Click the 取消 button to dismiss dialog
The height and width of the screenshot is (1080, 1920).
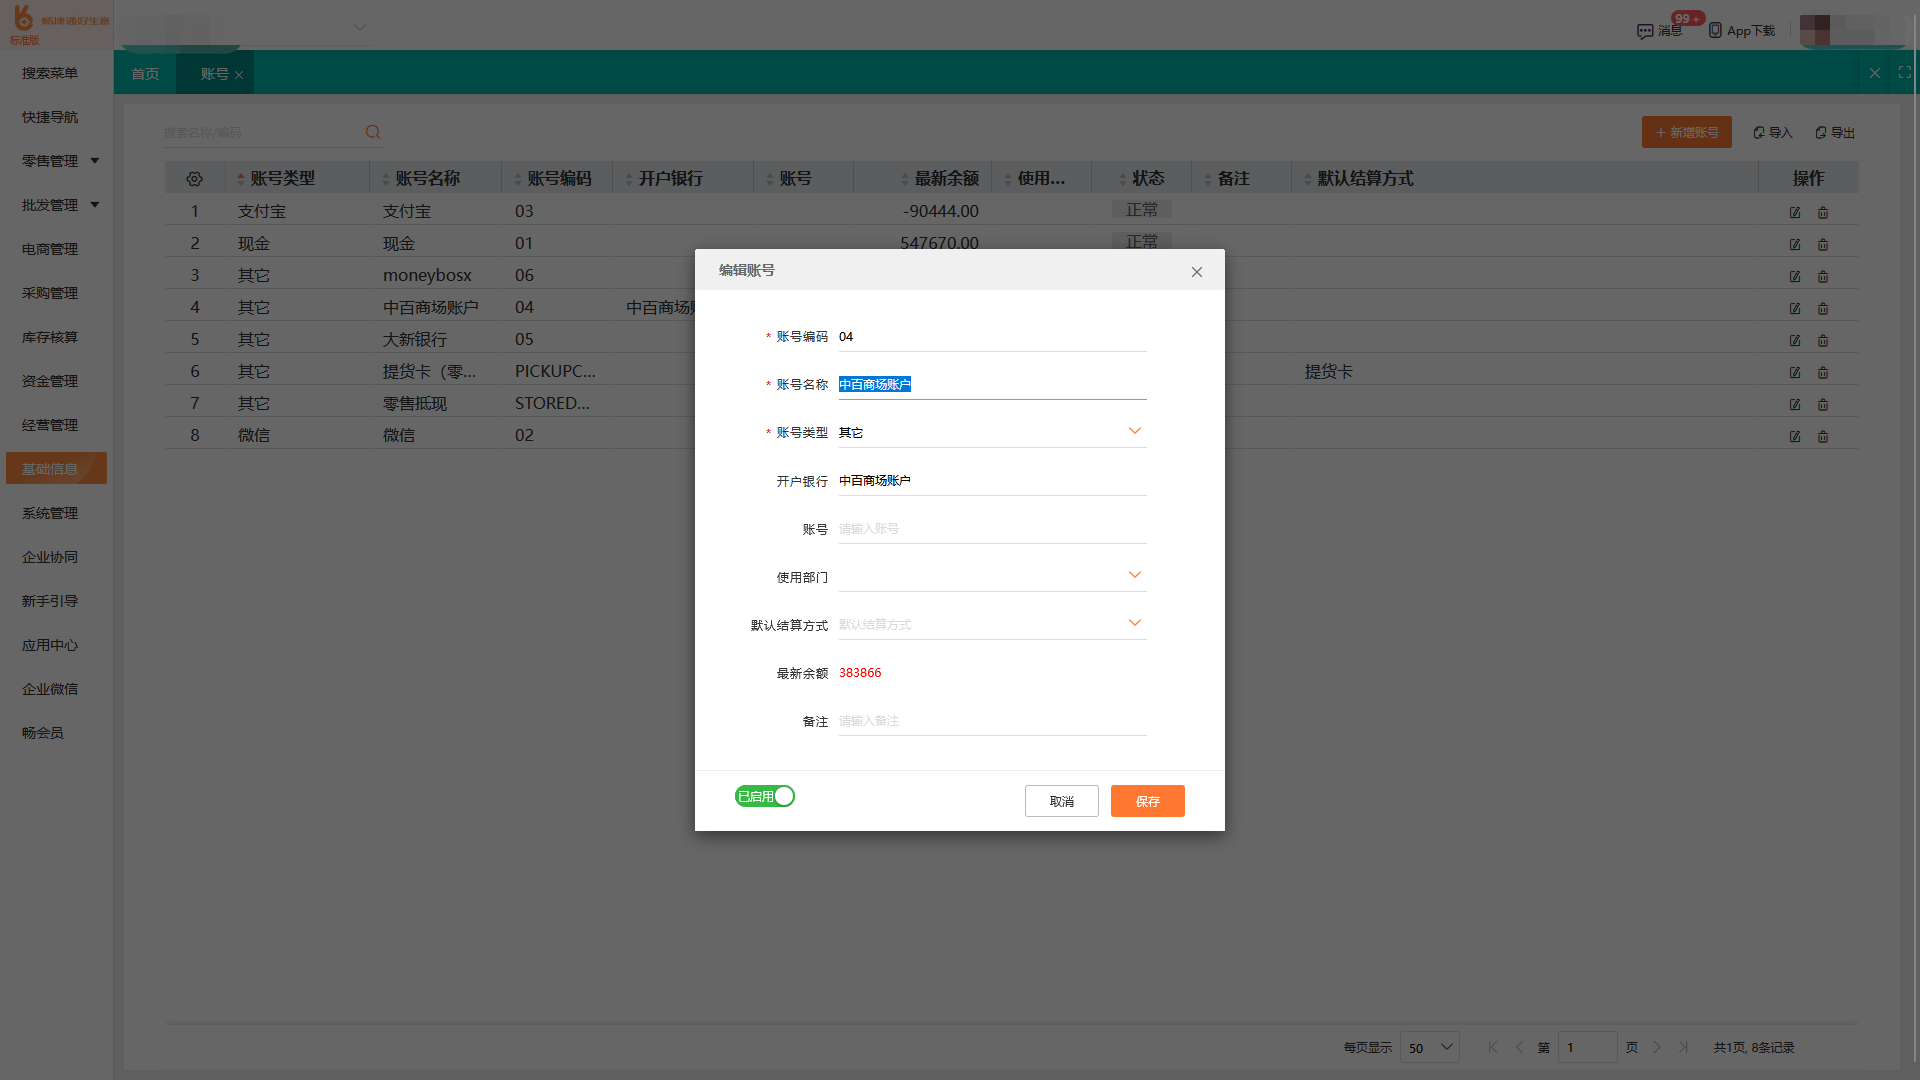1062,800
